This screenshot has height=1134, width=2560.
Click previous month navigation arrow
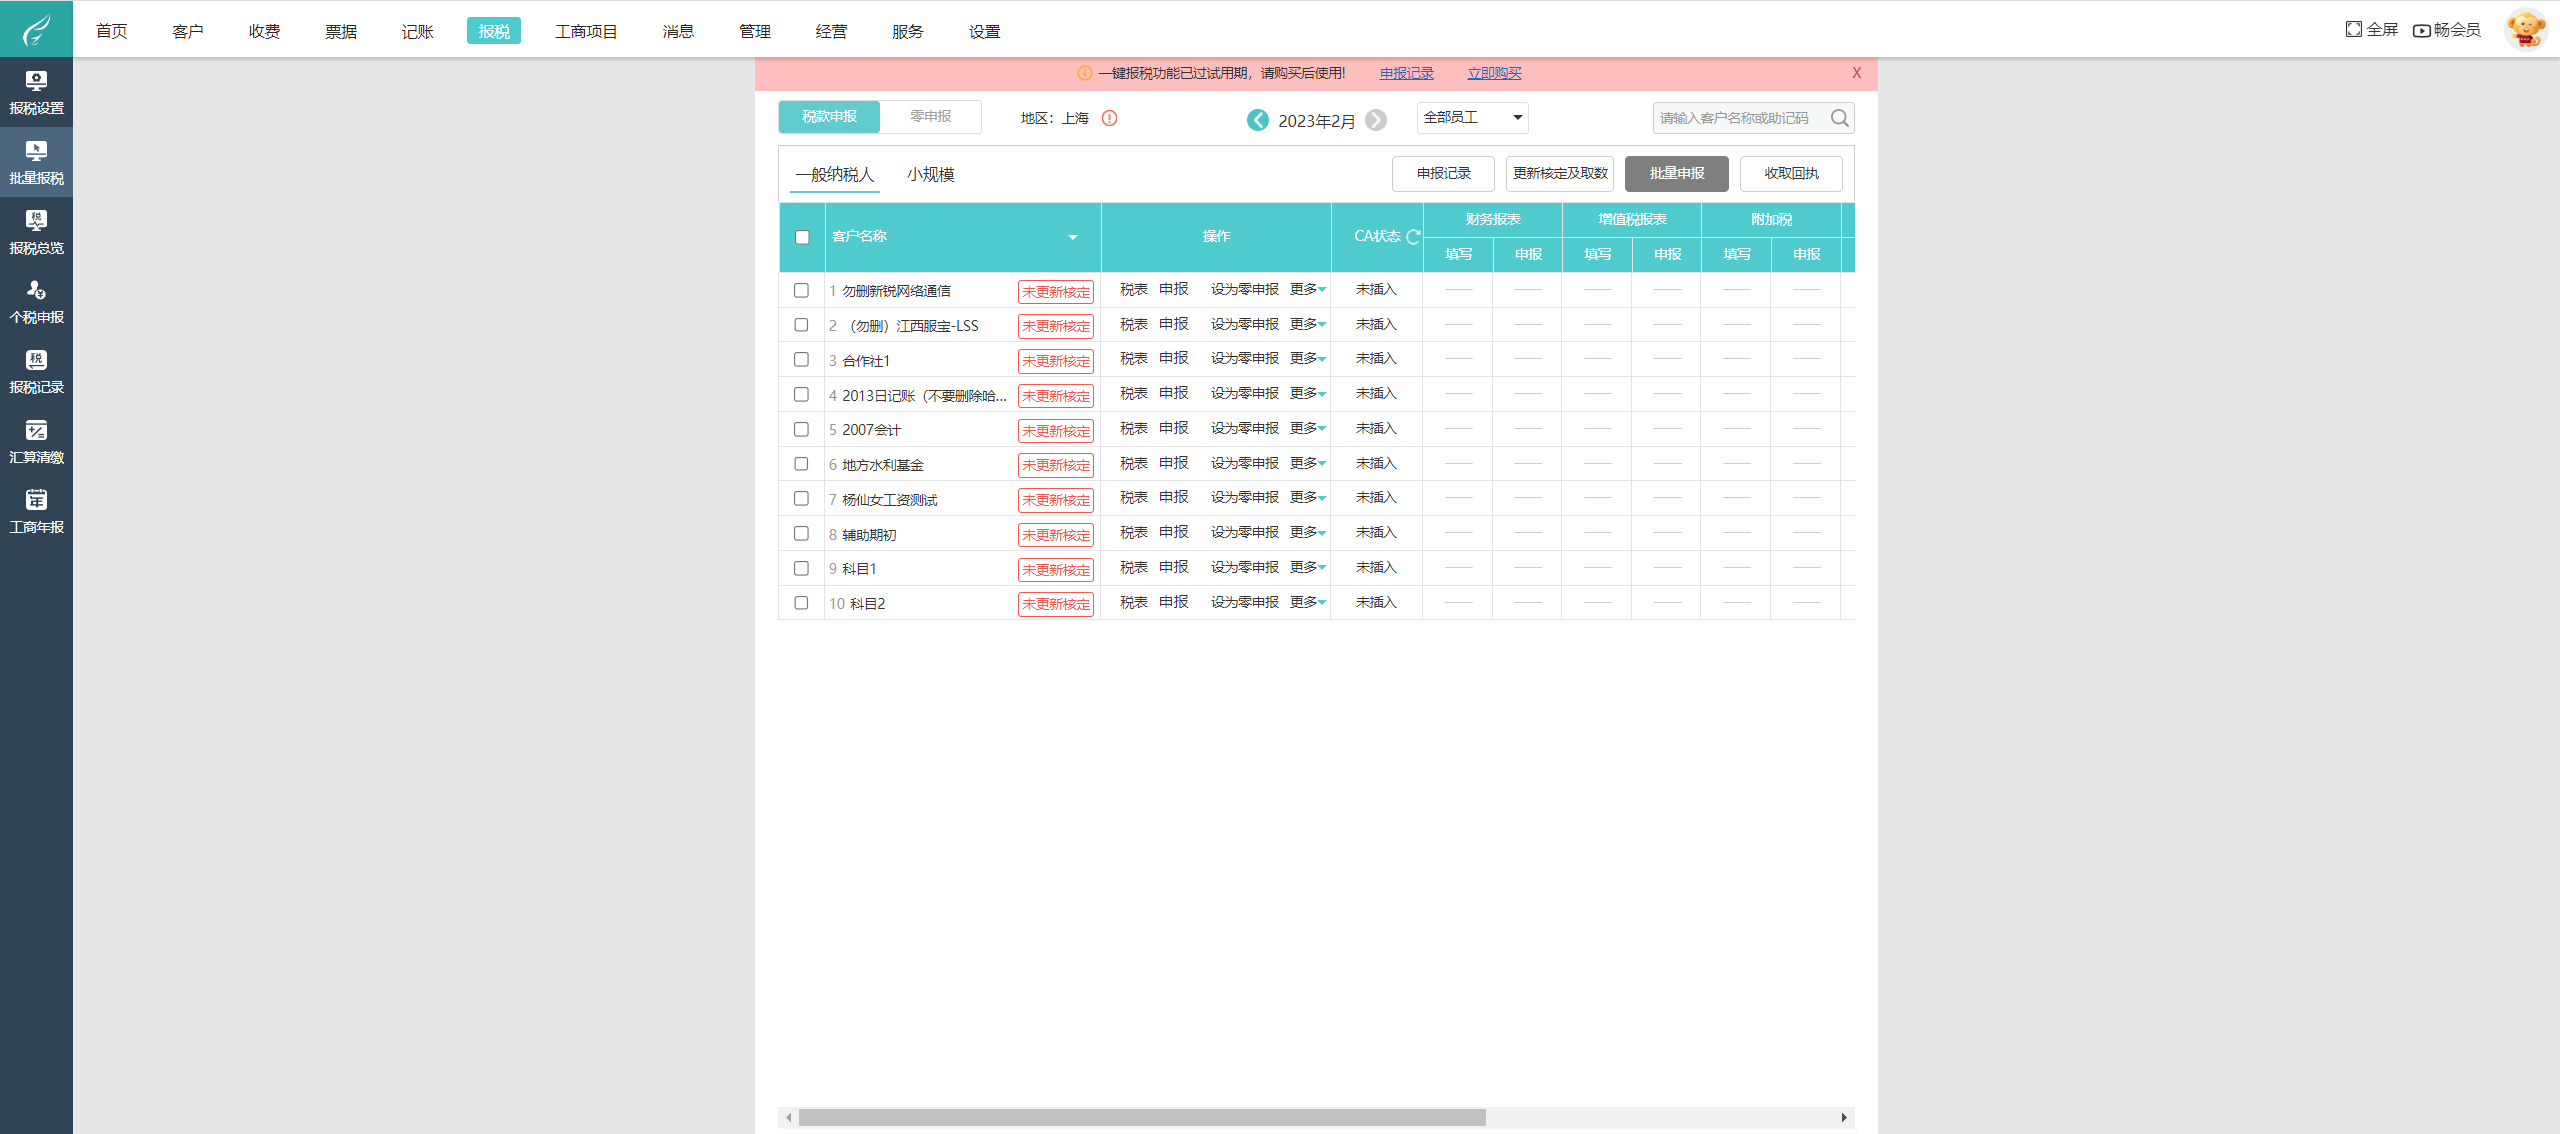(1257, 117)
